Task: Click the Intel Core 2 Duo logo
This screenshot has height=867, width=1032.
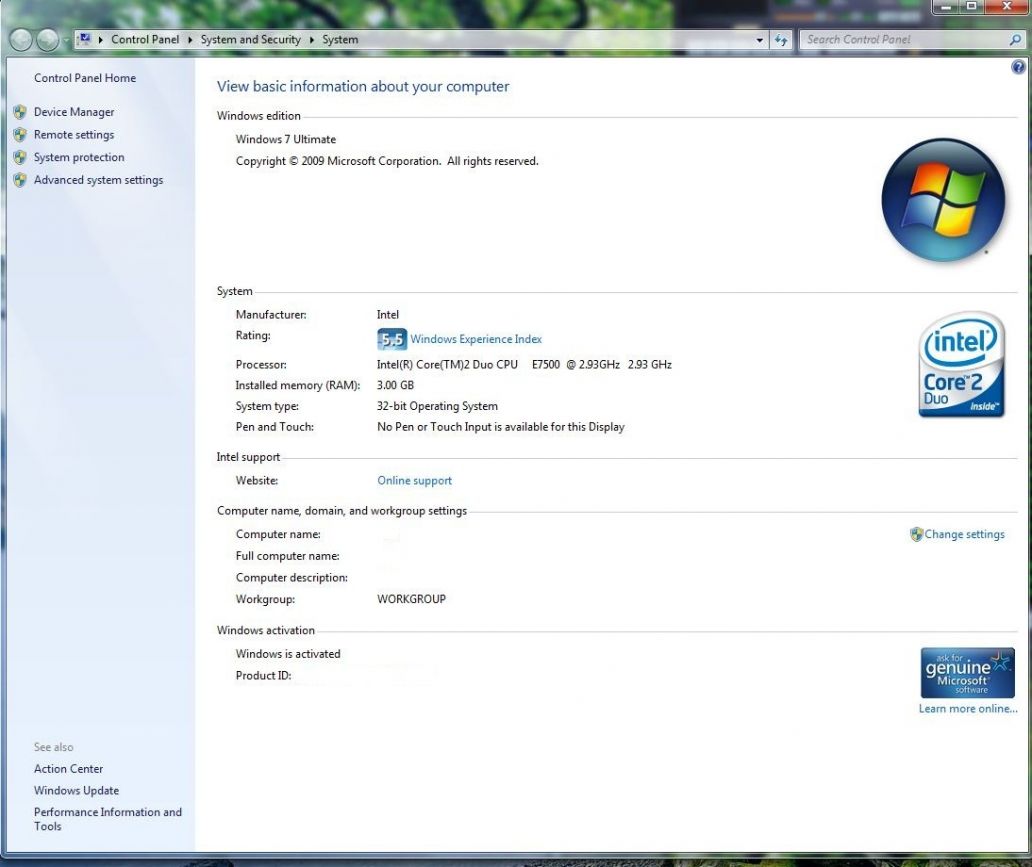Action: (x=961, y=364)
